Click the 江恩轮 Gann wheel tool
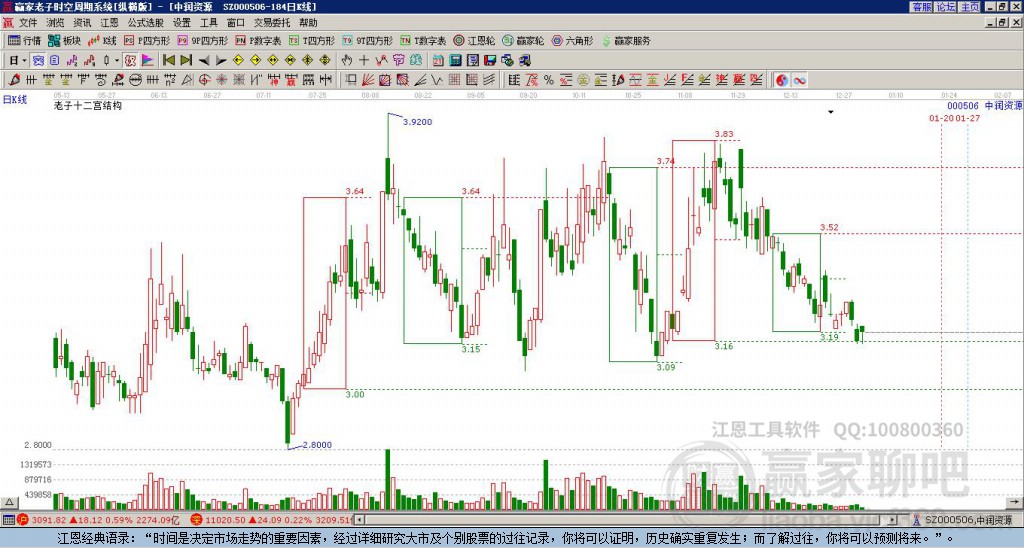 click(x=474, y=41)
